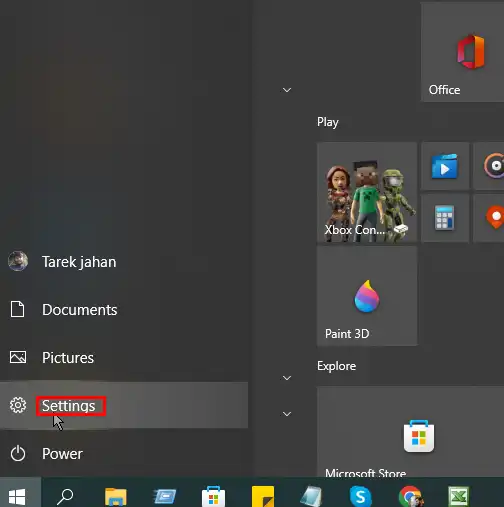Click the Explore group heading
The image size is (504, 507).
pos(336,366)
